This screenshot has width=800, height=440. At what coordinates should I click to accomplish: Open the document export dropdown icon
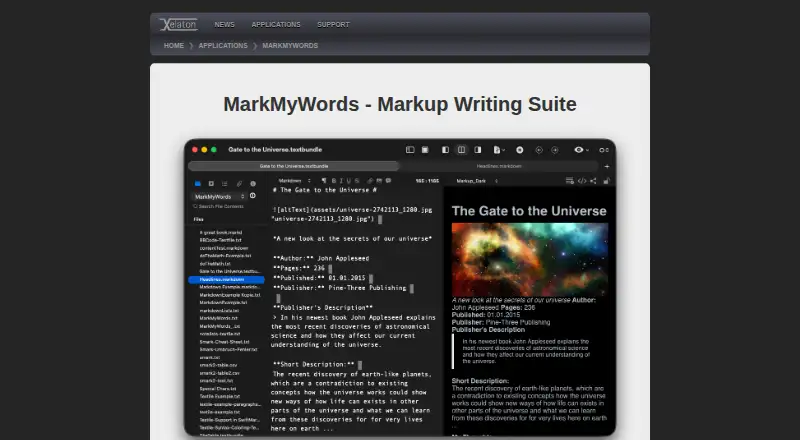click(498, 150)
